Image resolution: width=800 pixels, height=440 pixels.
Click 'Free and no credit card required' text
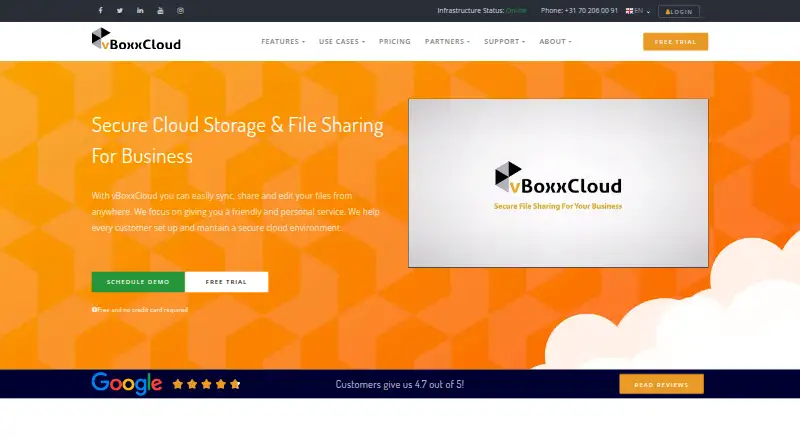point(142,310)
